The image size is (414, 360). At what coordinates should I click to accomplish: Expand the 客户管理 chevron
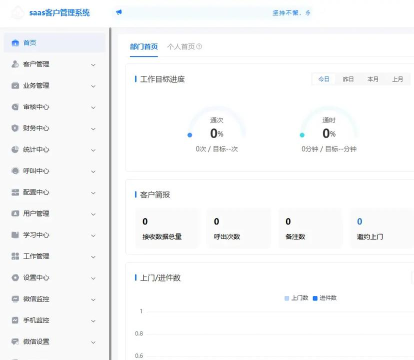tap(93, 65)
